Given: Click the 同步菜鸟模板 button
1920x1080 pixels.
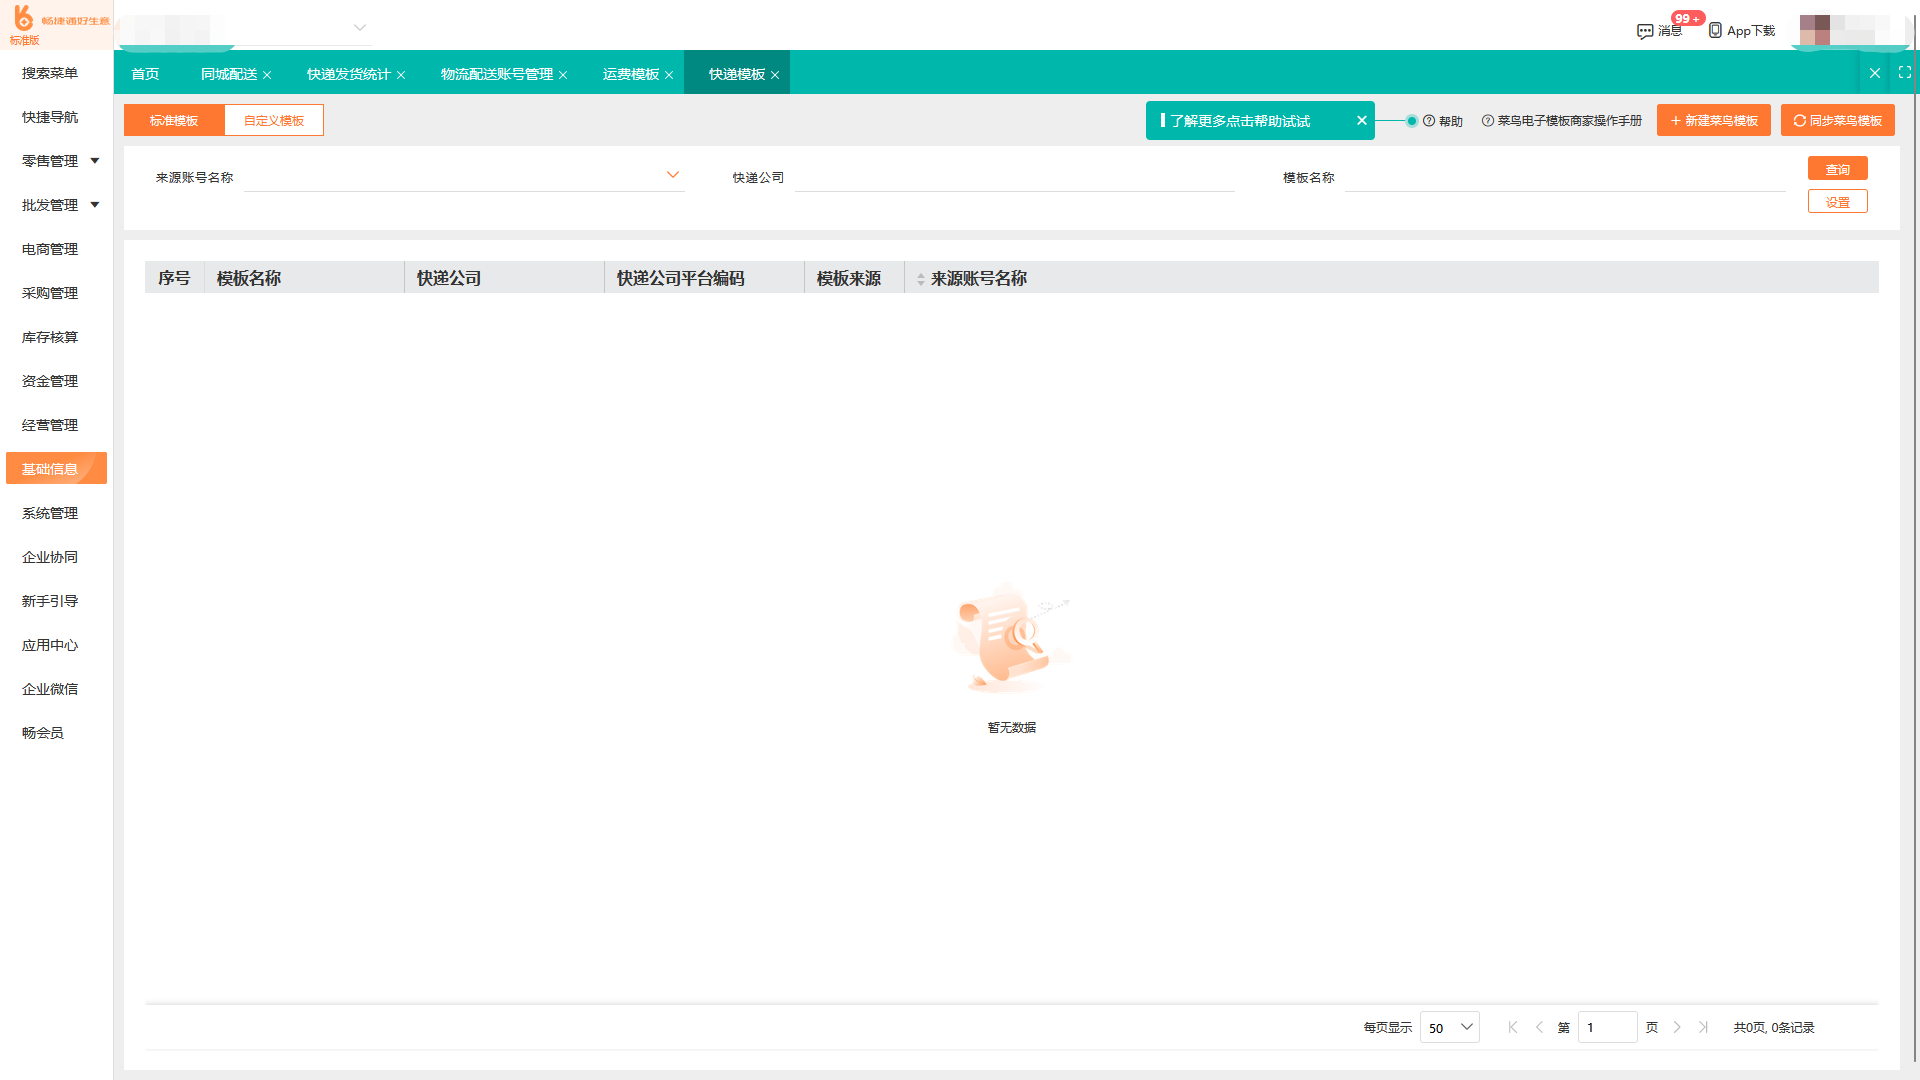Looking at the screenshot, I should [1837, 121].
